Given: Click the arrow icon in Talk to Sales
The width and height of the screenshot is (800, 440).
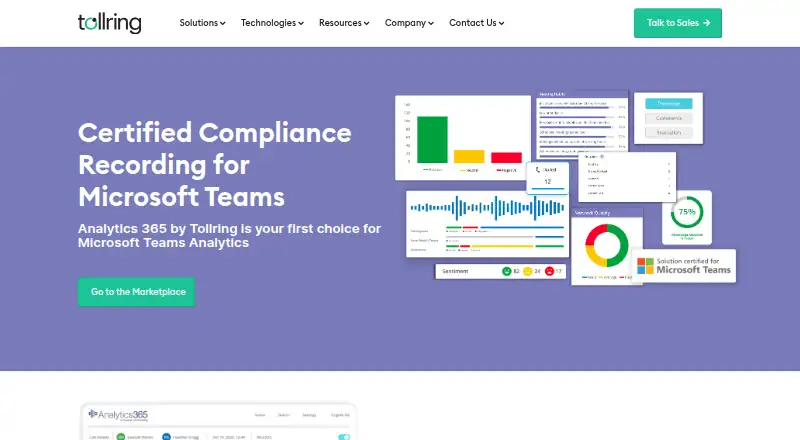Looking at the screenshot, I should [x=707, y=23].
